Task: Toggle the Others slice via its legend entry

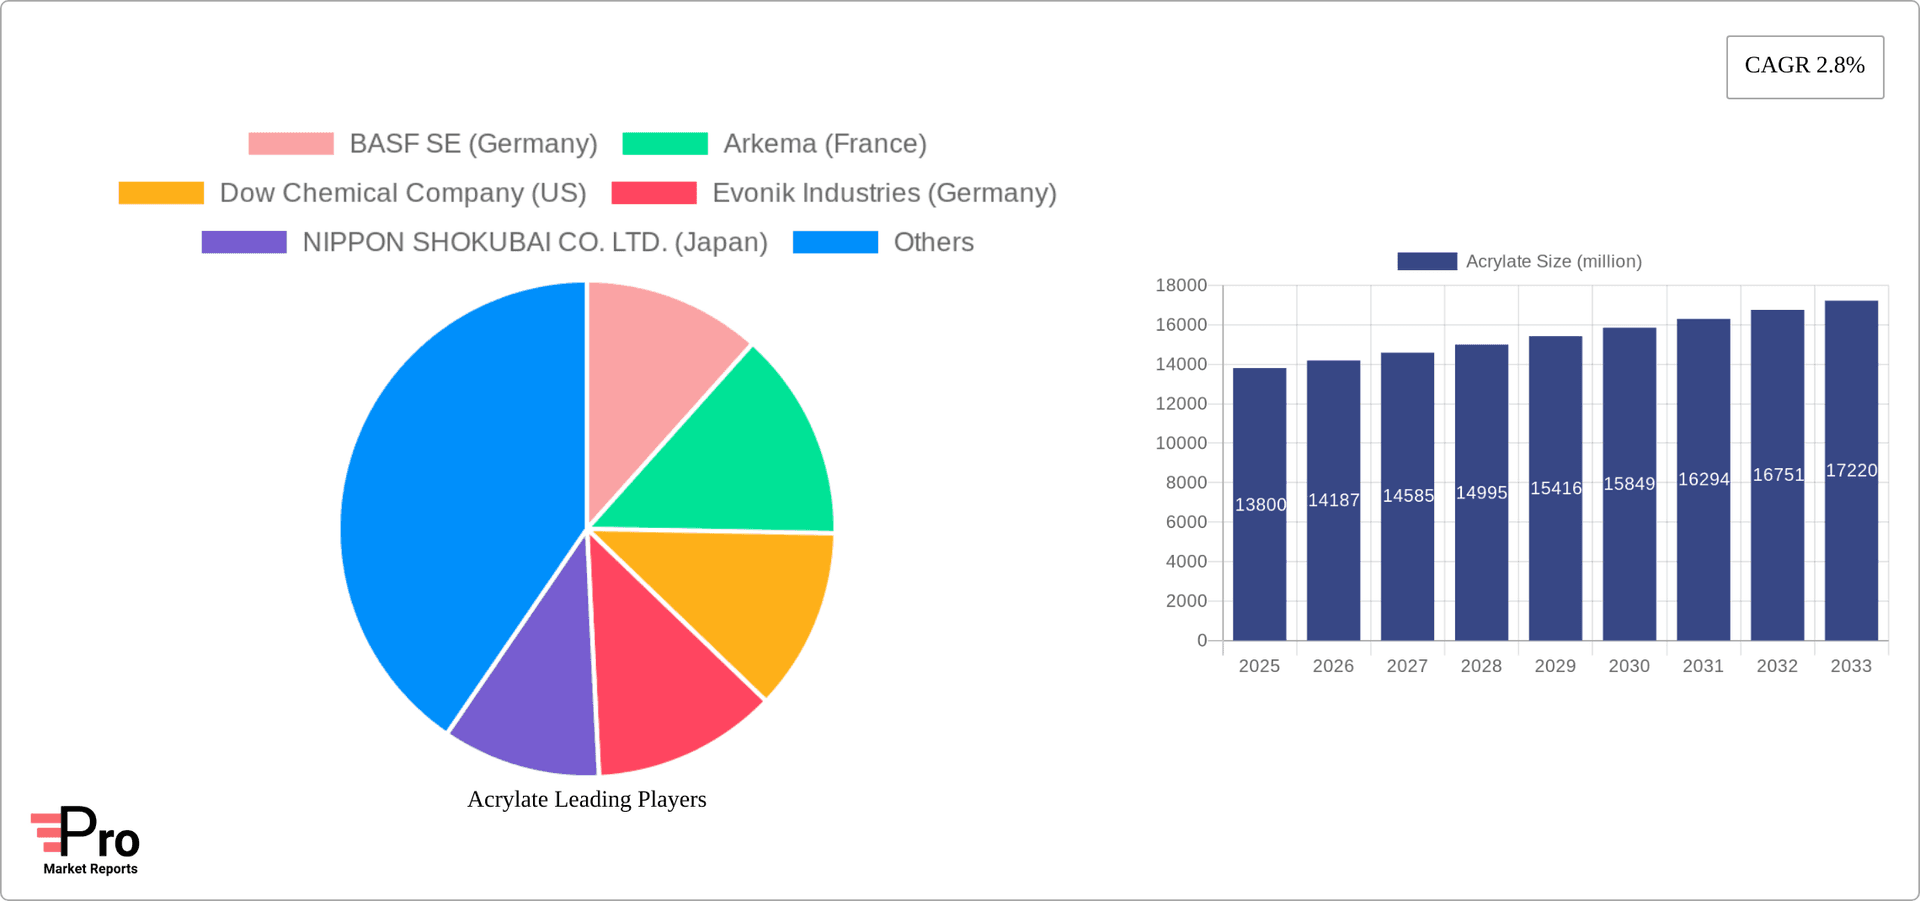Action: (x=835, y=241)
